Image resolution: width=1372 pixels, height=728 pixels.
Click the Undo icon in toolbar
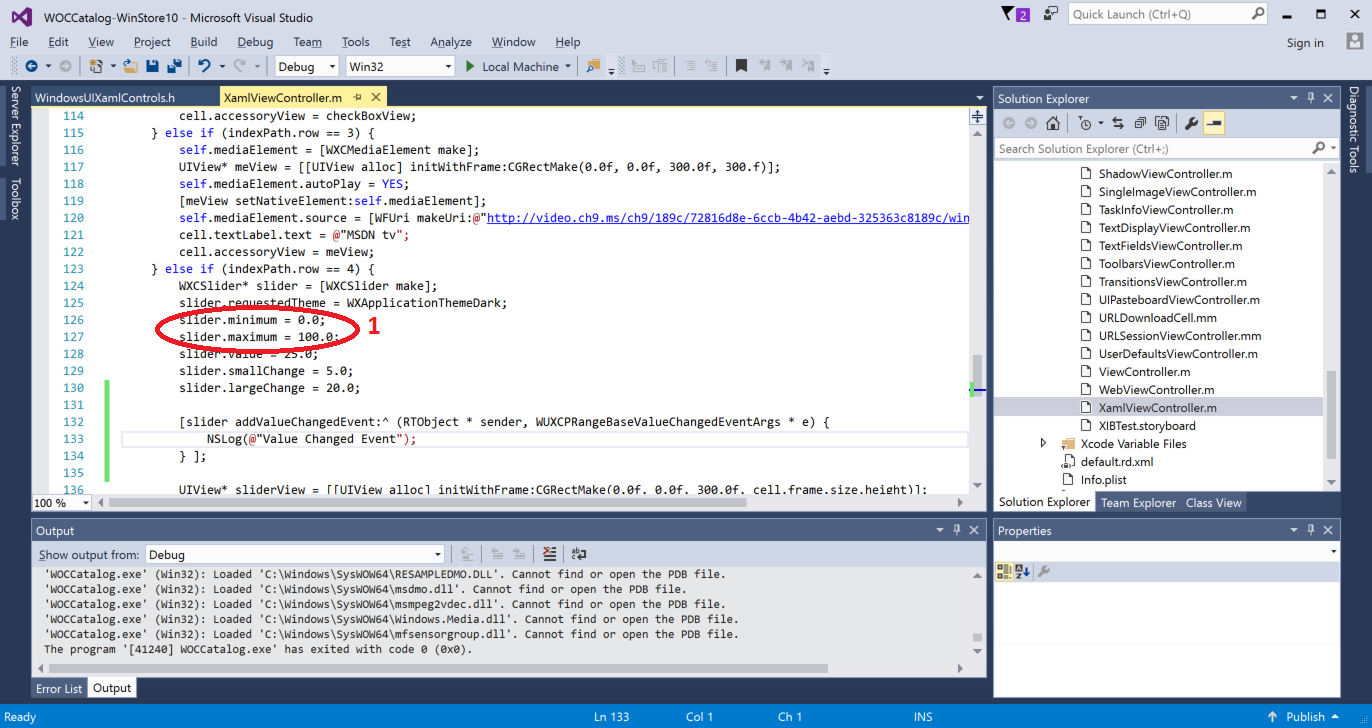click(x=204, y=66)
